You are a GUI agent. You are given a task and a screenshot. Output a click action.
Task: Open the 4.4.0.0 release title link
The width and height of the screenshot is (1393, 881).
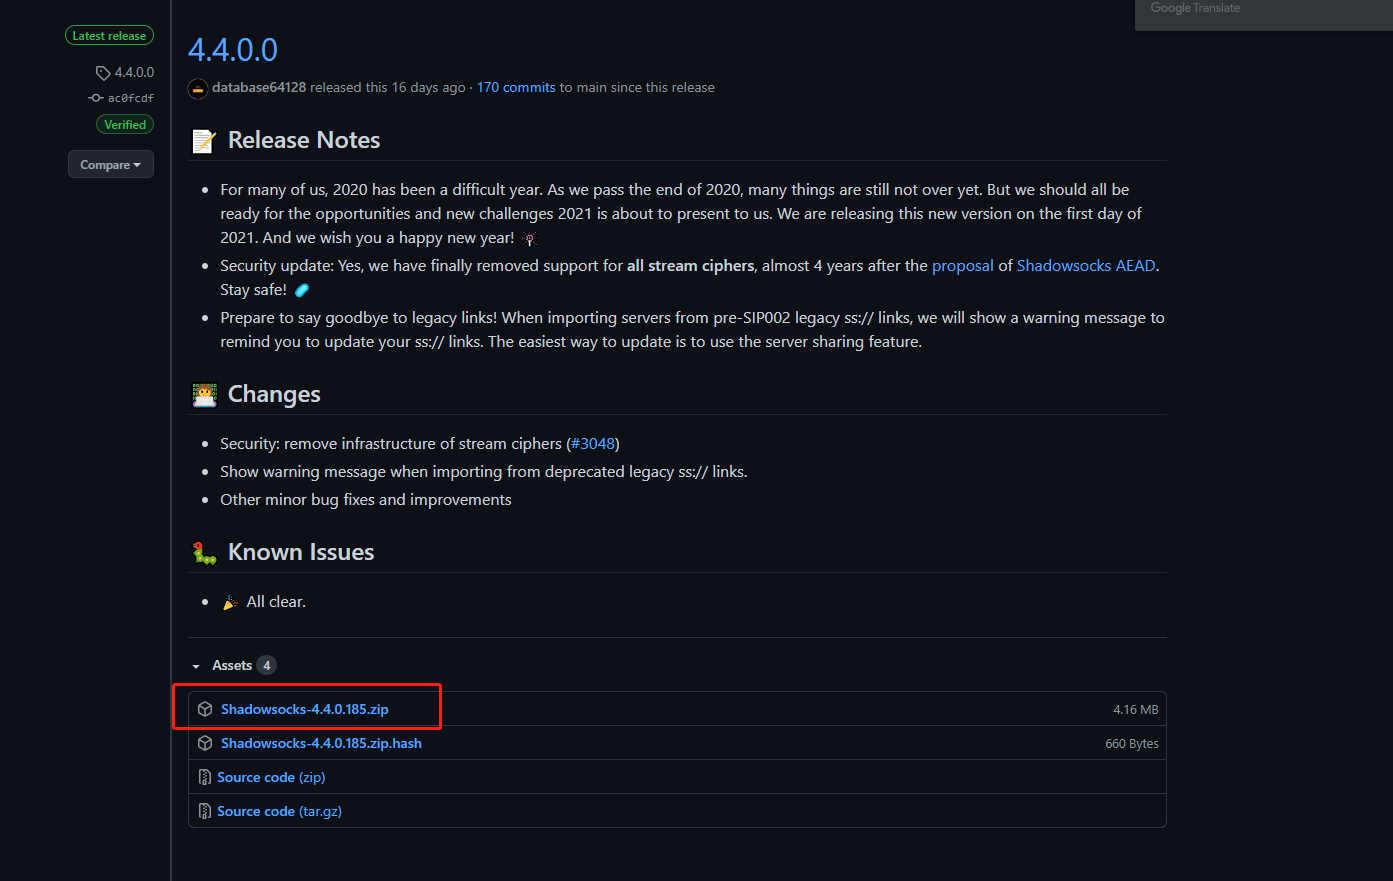pyautogui.click(x=233, y=50)
